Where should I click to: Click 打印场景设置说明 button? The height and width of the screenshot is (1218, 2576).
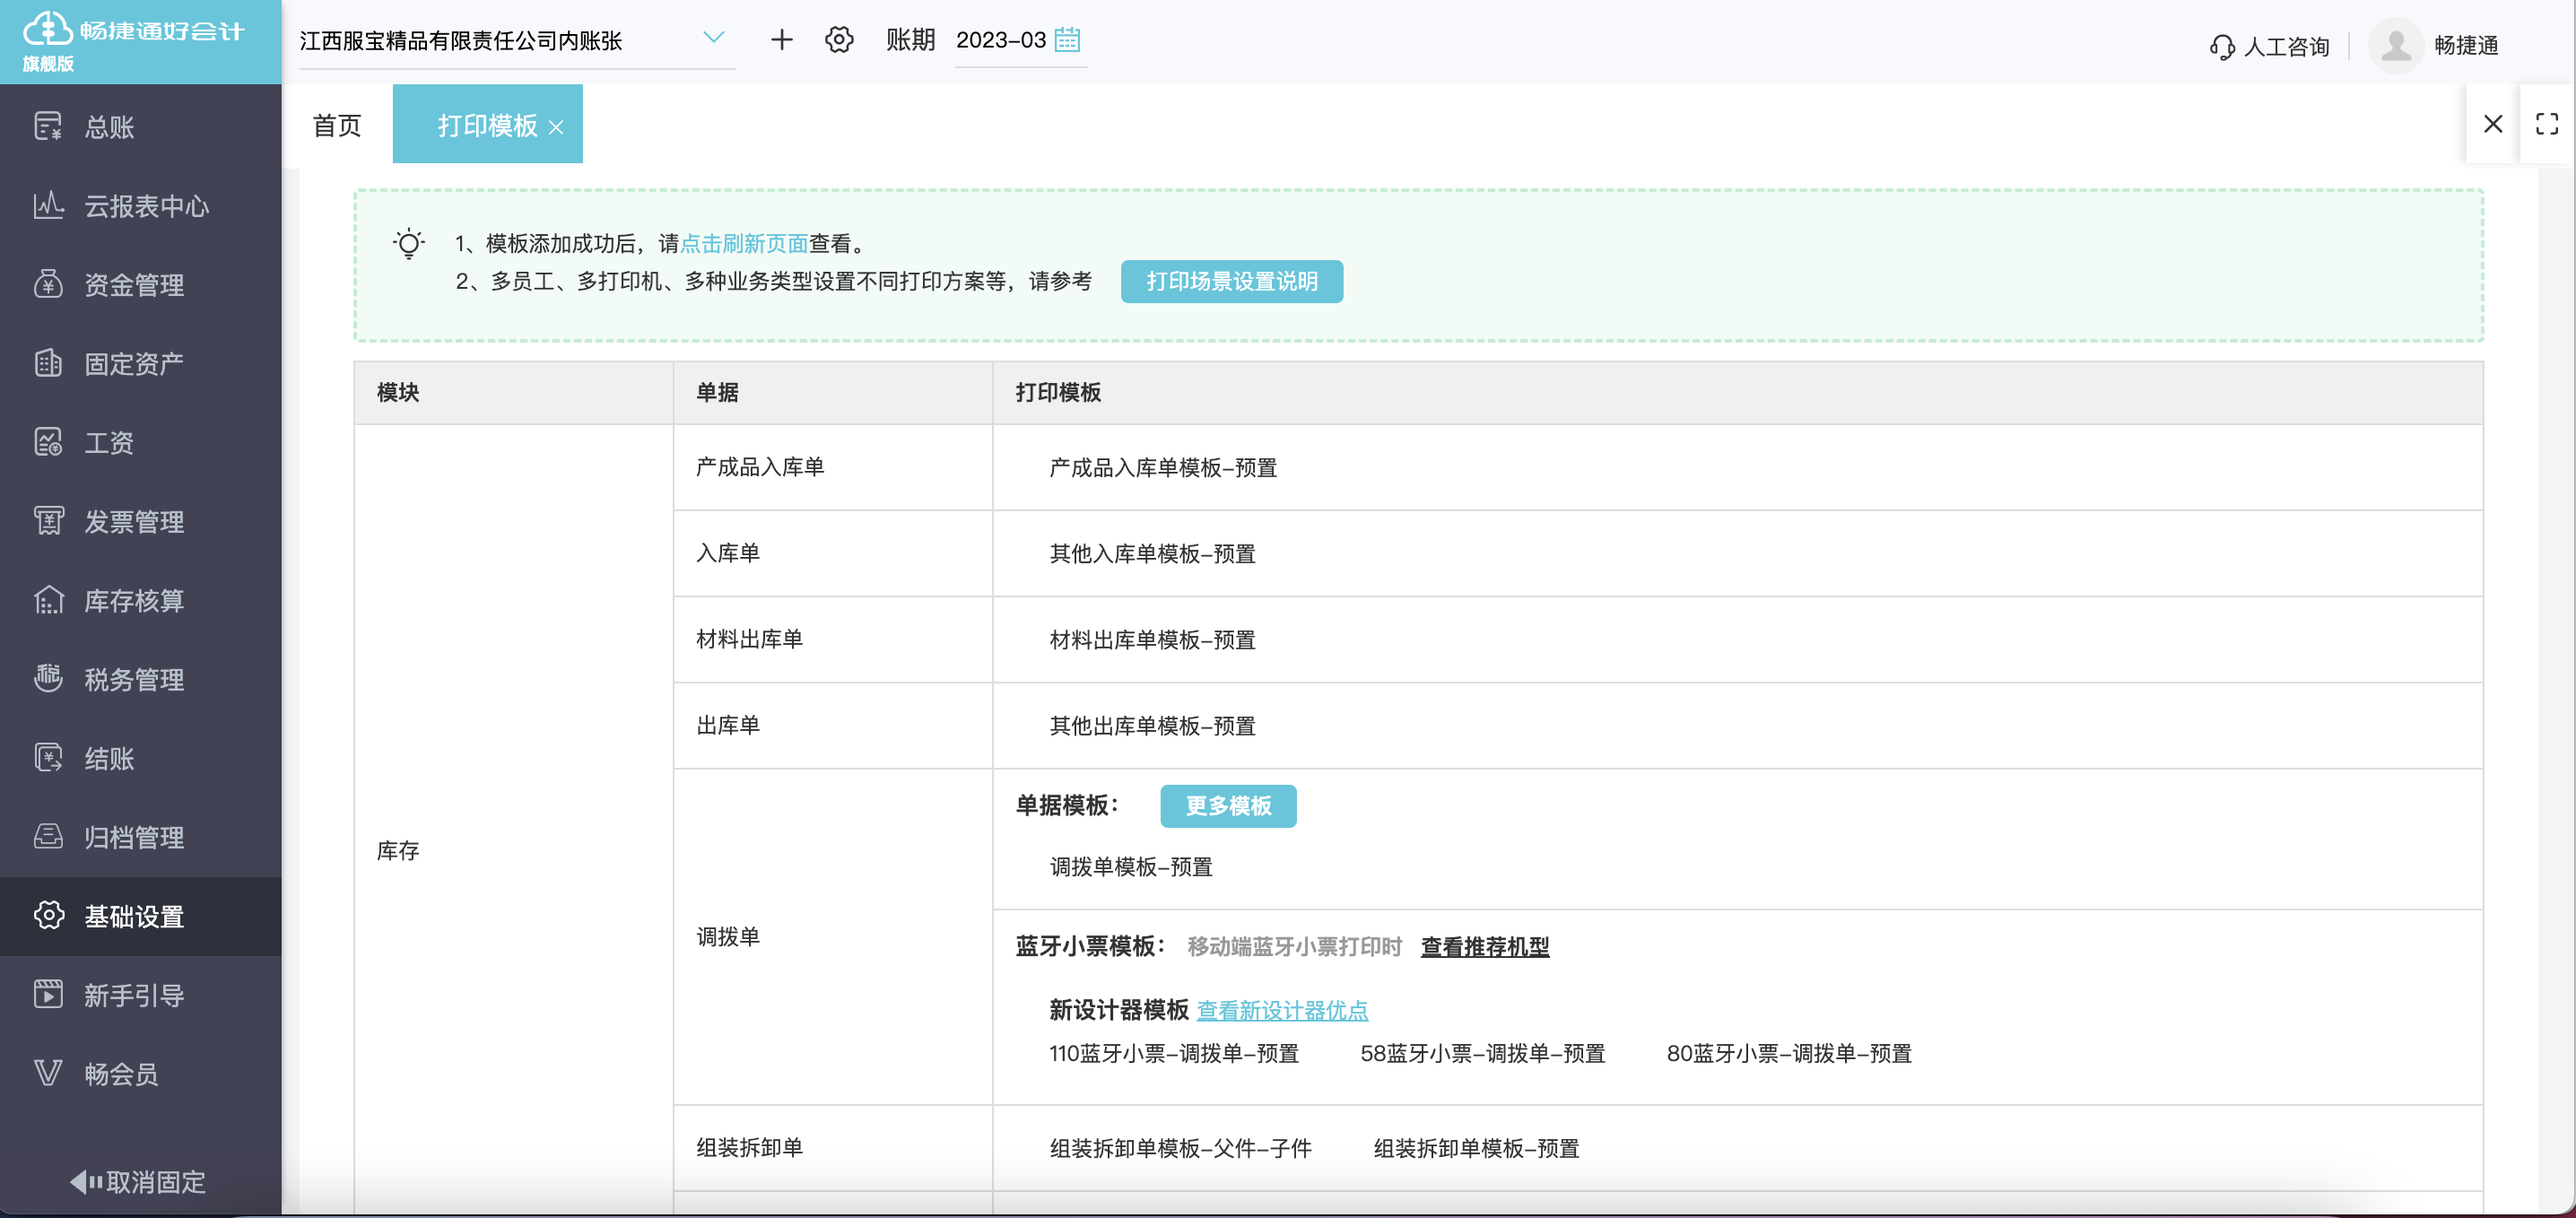pyautogui.click(x=1231, y=281)
